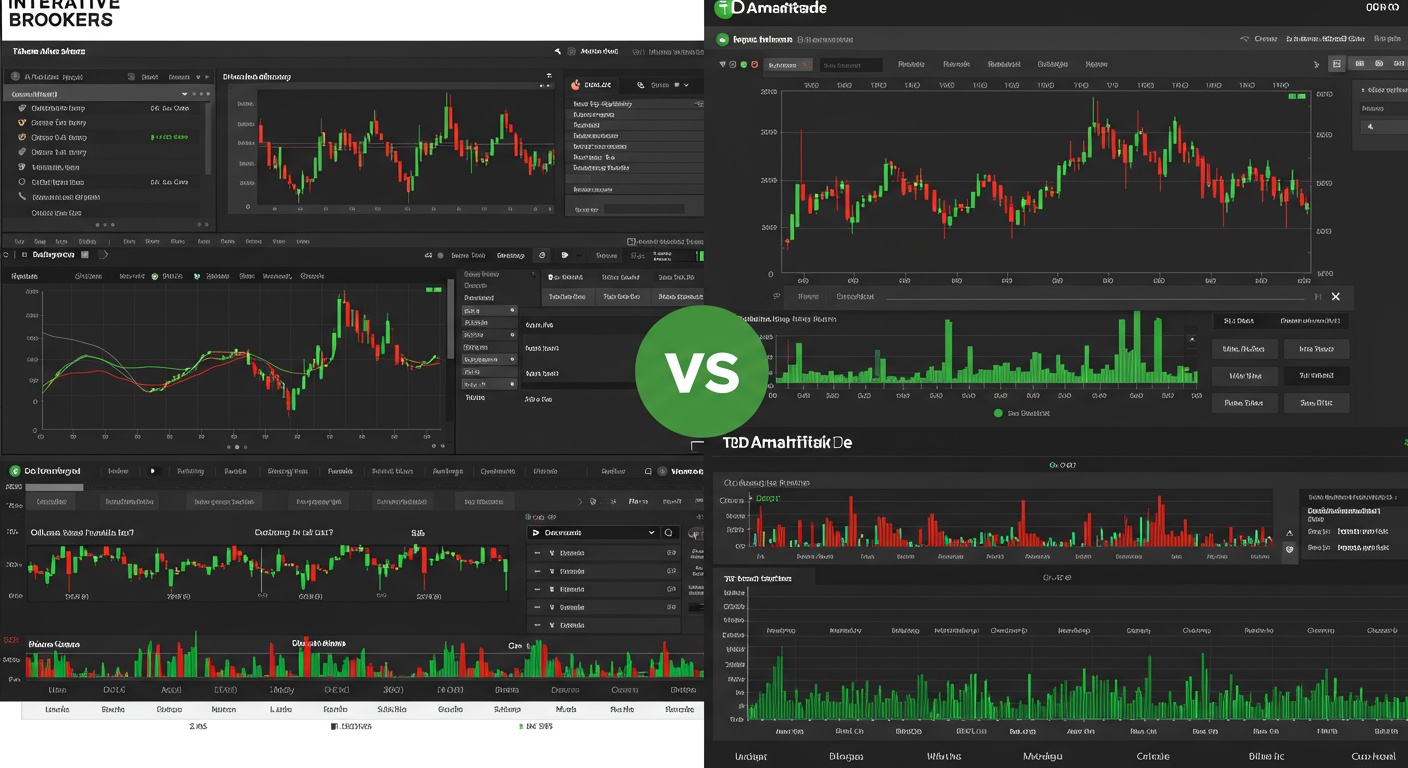The image size is (1408, 768).
Task: Close the bar below the TD Ameritrade candlestick chart
Action: click(x=1335, y=297)
